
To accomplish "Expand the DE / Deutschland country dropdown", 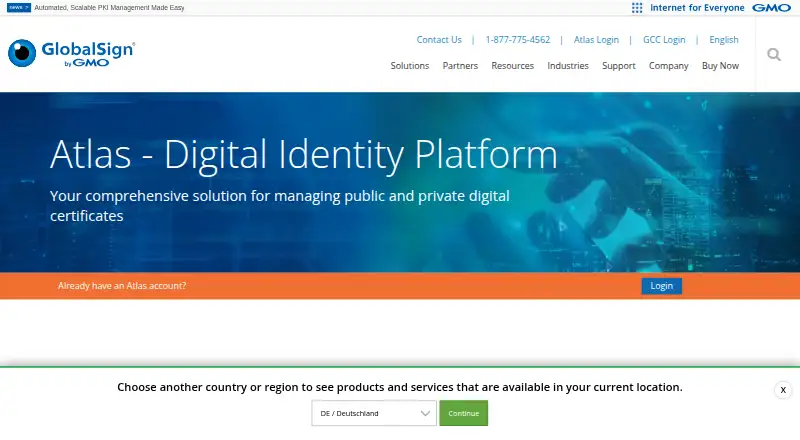I will (374, 413).
